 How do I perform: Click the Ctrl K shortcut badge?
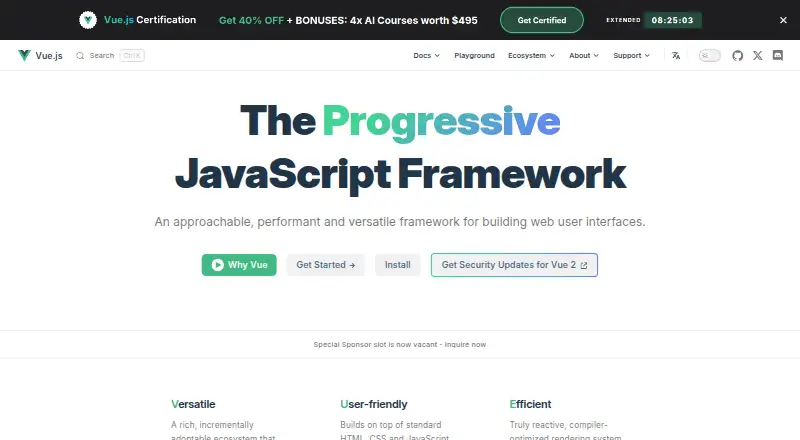pos(132,56)
